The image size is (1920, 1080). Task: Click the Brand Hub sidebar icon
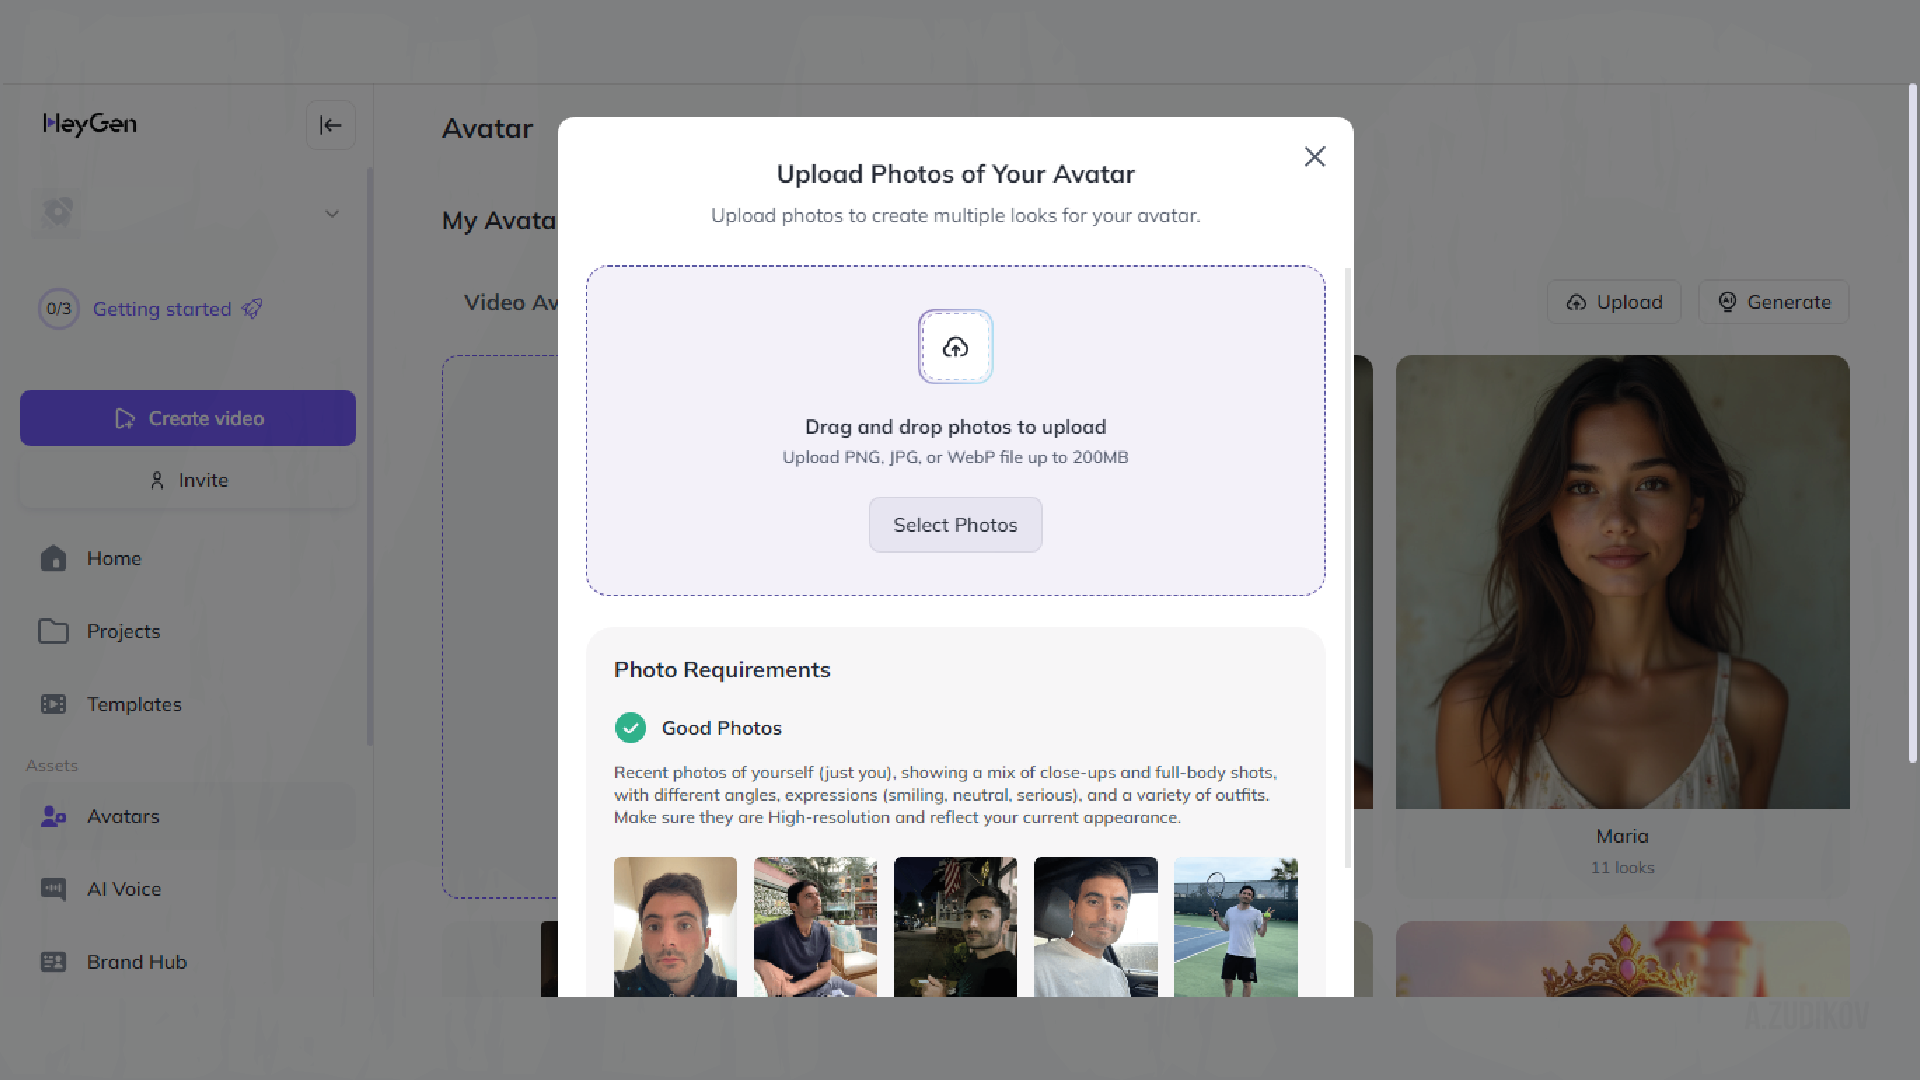[x=53, y=961]
